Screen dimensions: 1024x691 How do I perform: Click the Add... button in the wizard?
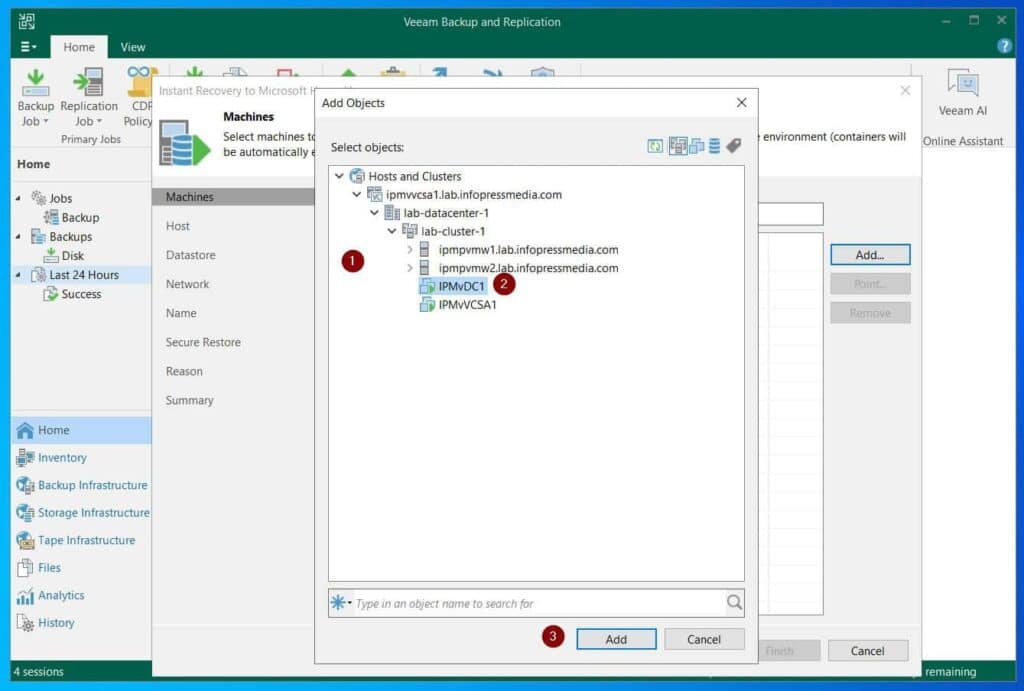(x=870, y=255)
